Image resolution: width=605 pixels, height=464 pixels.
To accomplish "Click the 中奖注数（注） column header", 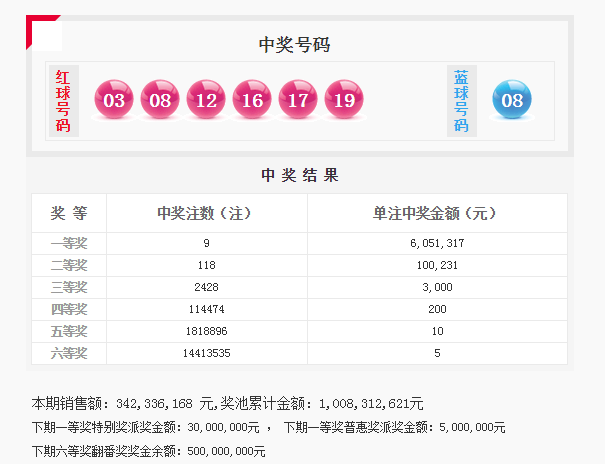I will coord(204,213).
